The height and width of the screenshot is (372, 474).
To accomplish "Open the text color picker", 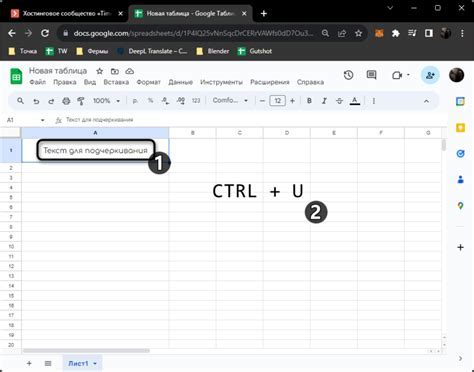I will coord(355,101).
